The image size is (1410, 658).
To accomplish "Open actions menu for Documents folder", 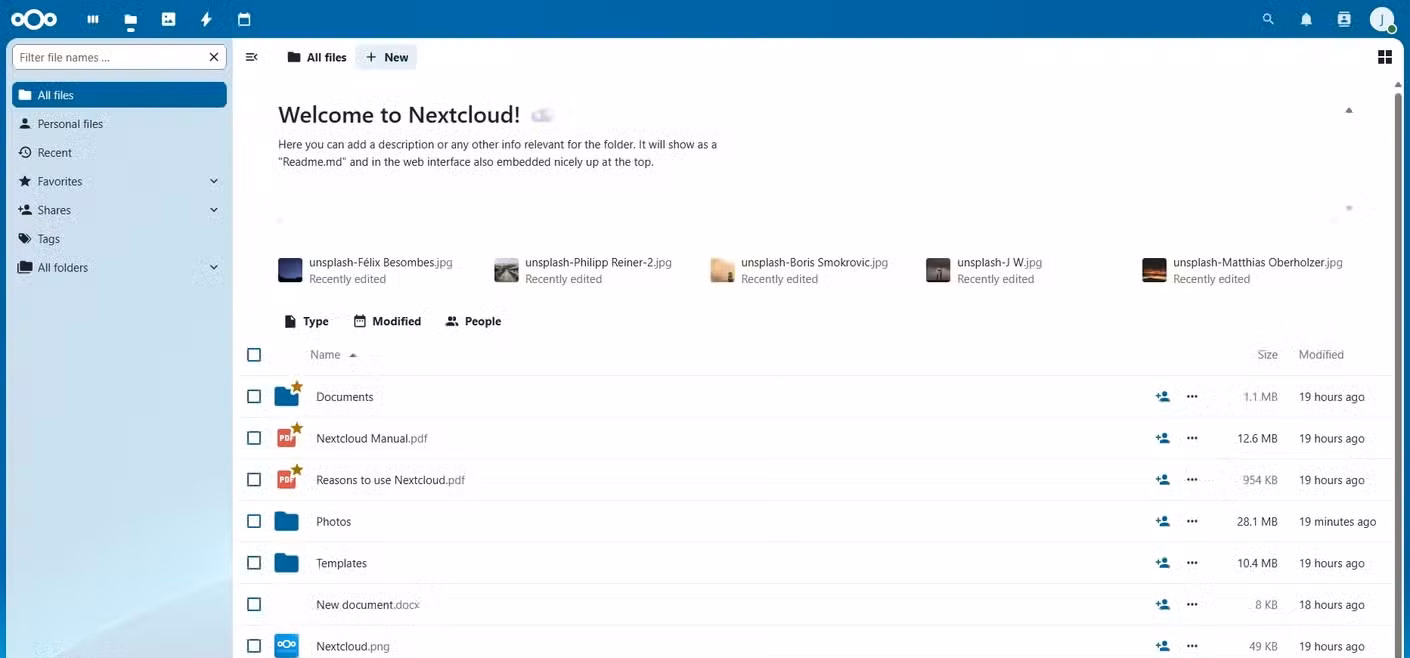I will click(1192, 397).
